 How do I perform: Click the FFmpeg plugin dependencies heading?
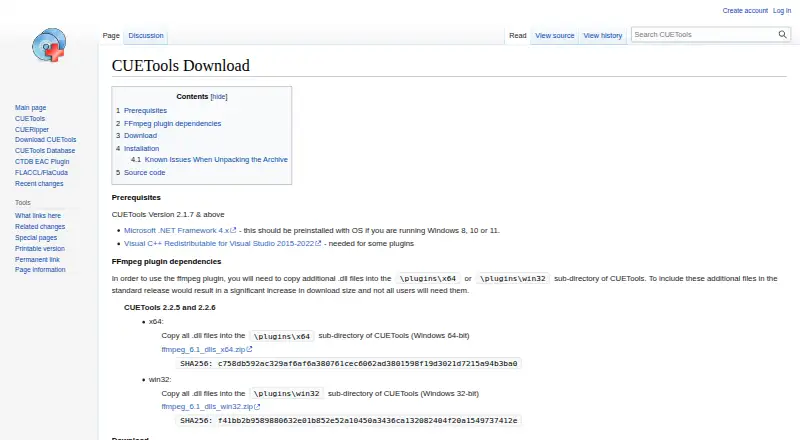point(166,261)
